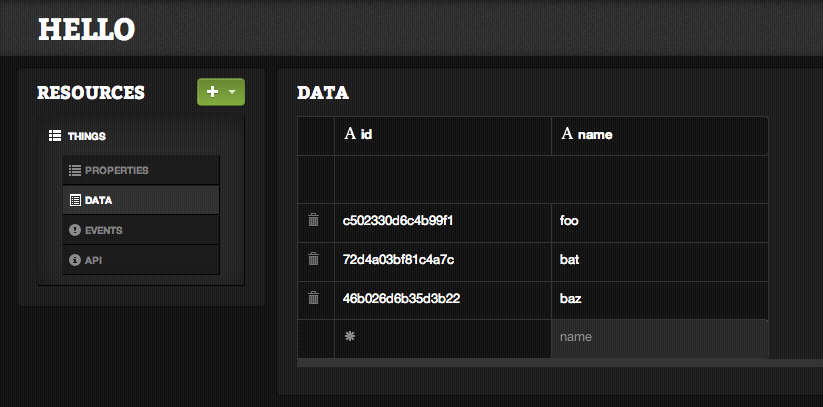The height and width of the screenshot is (407, 823).
Task: Click the Properties list icon
Action: point(74,171)
